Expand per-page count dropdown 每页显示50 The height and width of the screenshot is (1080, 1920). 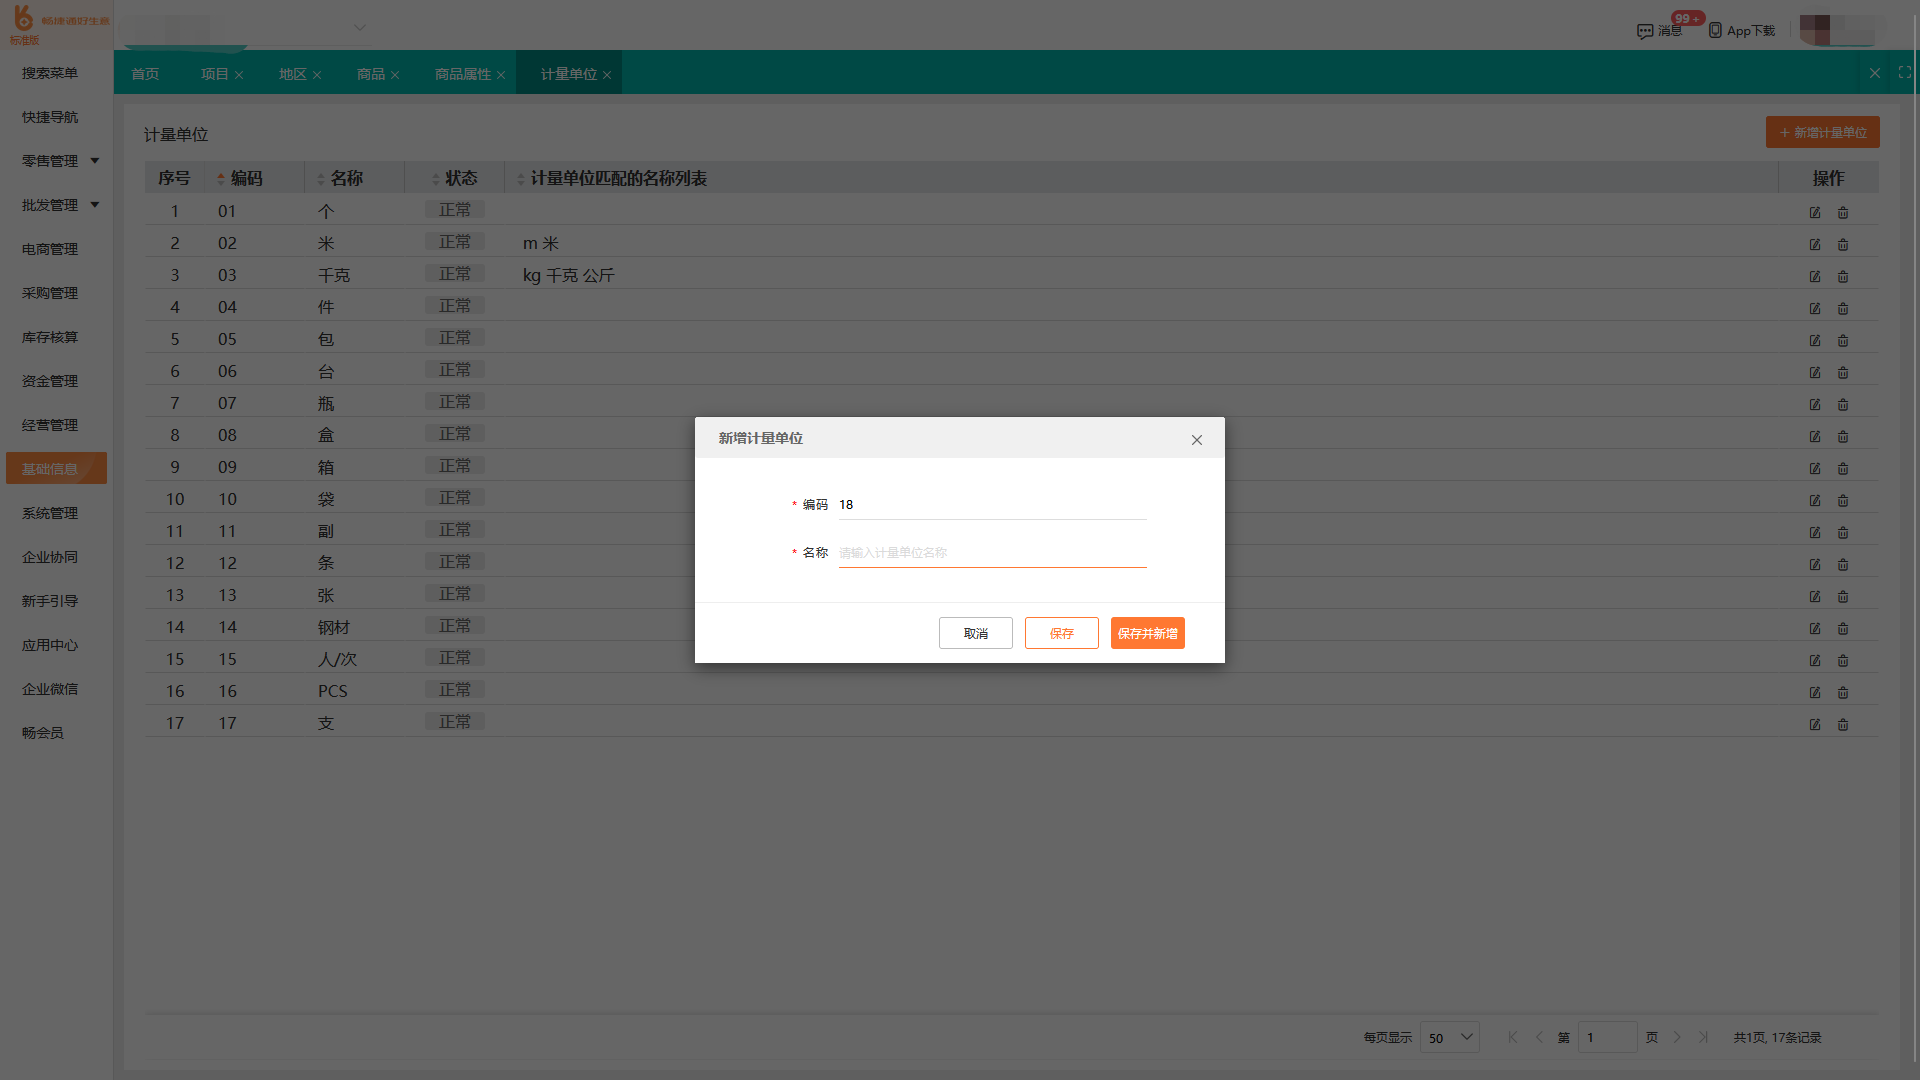point(1451,1038)
